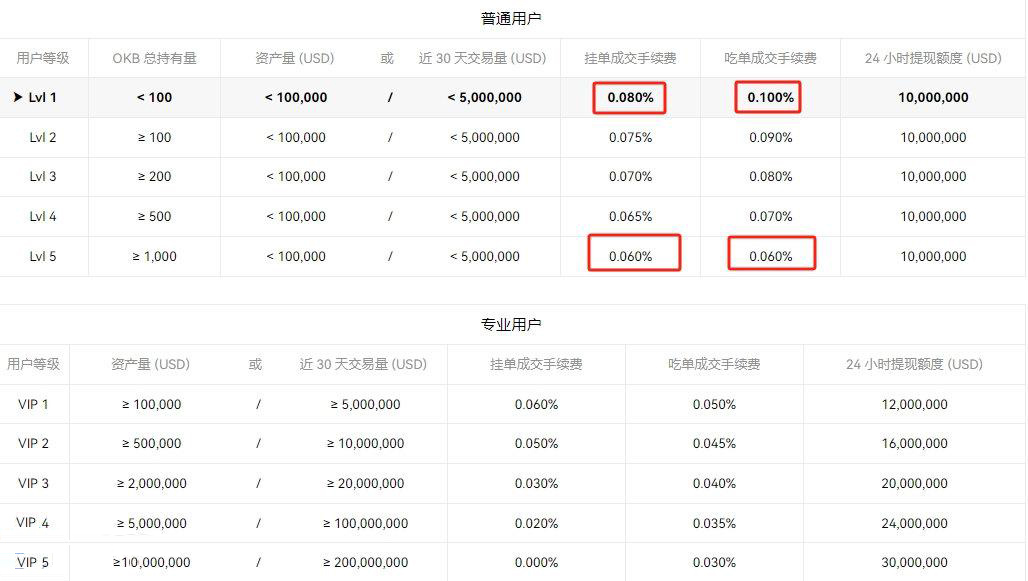Screen dimensions: 1028x581
Task: Click the arrow marker beside Lvl 1
Action: coord(18,97)
